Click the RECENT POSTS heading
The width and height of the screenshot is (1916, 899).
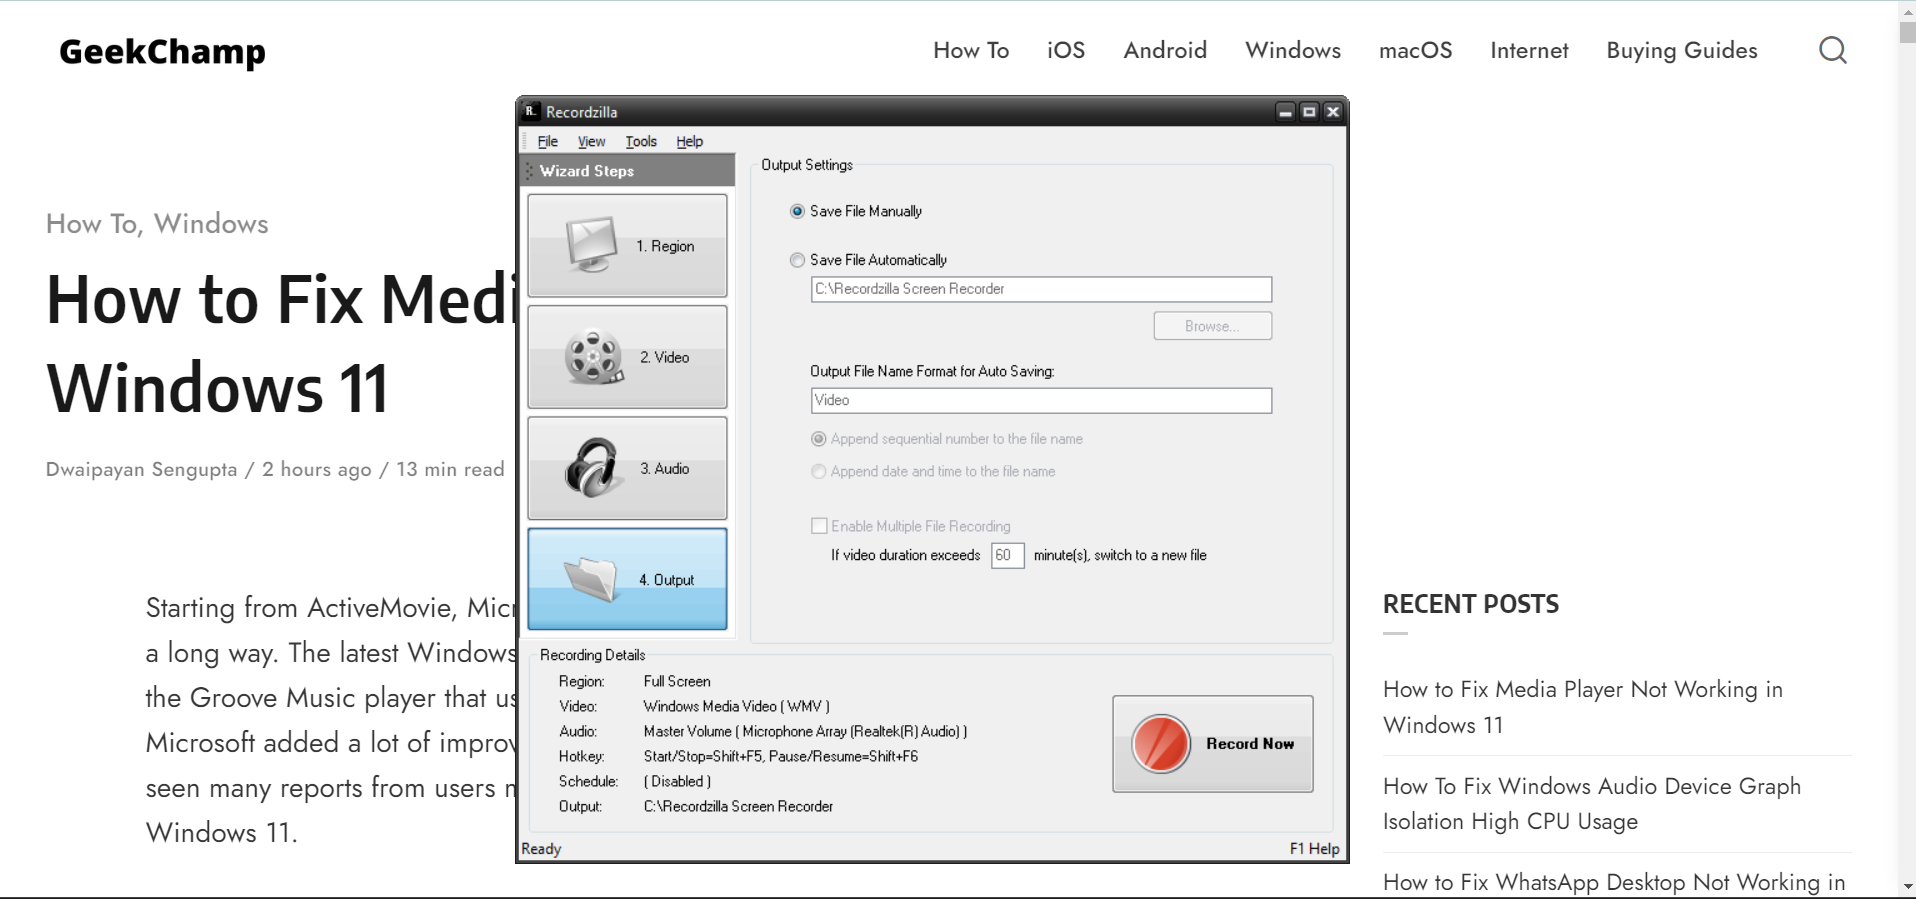(1471, 604)
